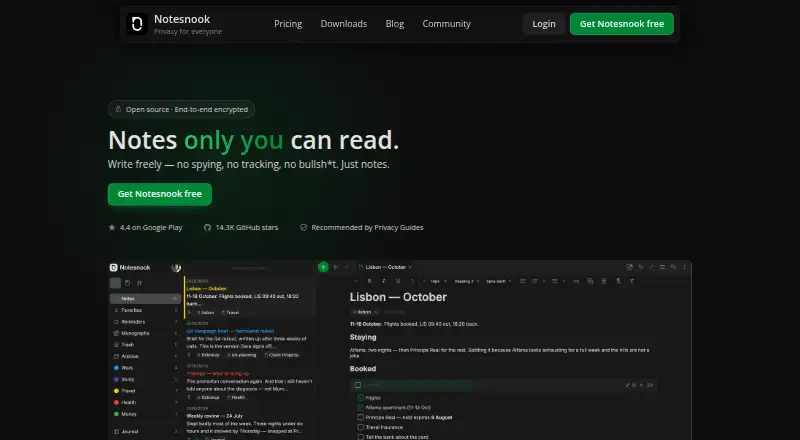Click the focus mode icon left of undo
This screenshot has width=800, height=440.
tap(630, 267)
